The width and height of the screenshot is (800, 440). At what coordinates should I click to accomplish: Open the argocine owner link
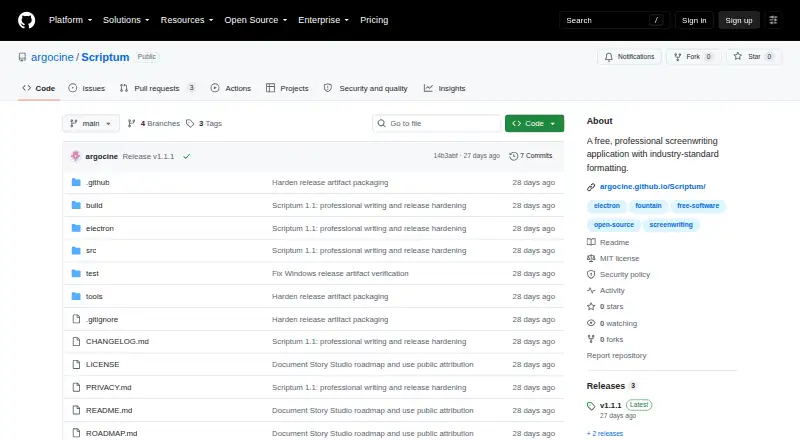[52, 57]
